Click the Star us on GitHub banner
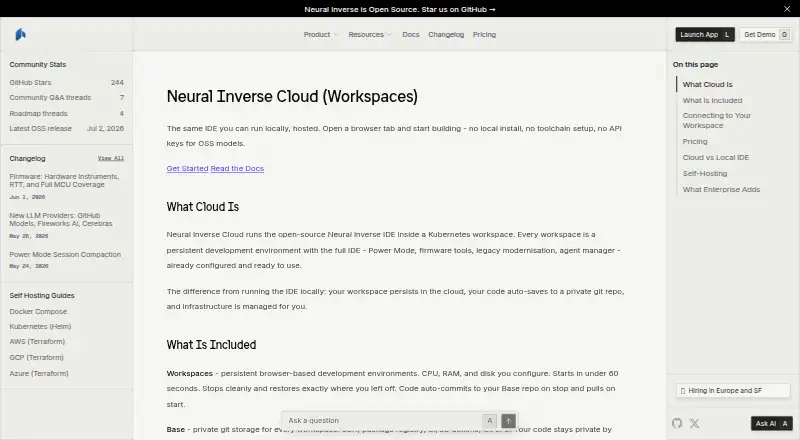800x440 pixels. pos(399,9)
